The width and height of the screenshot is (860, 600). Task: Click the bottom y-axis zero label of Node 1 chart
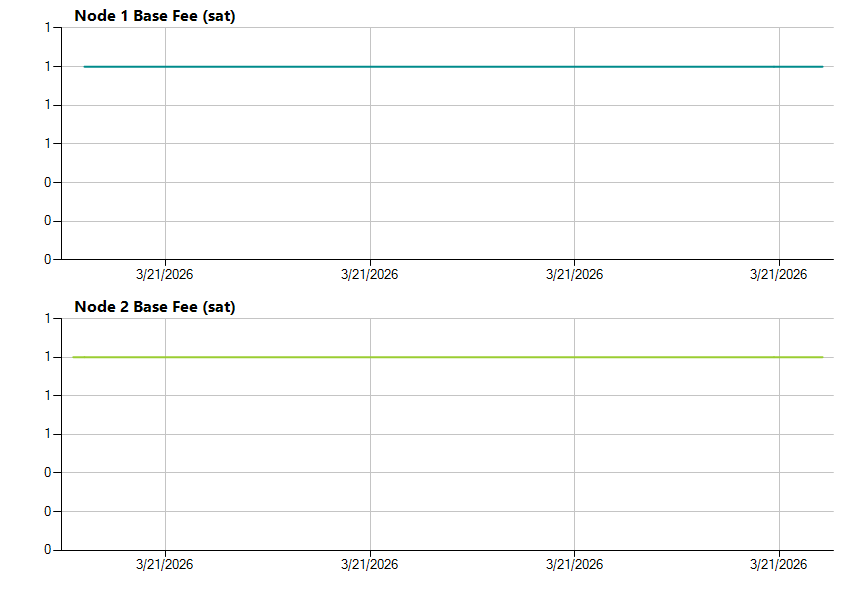click(x=47, y=259)
